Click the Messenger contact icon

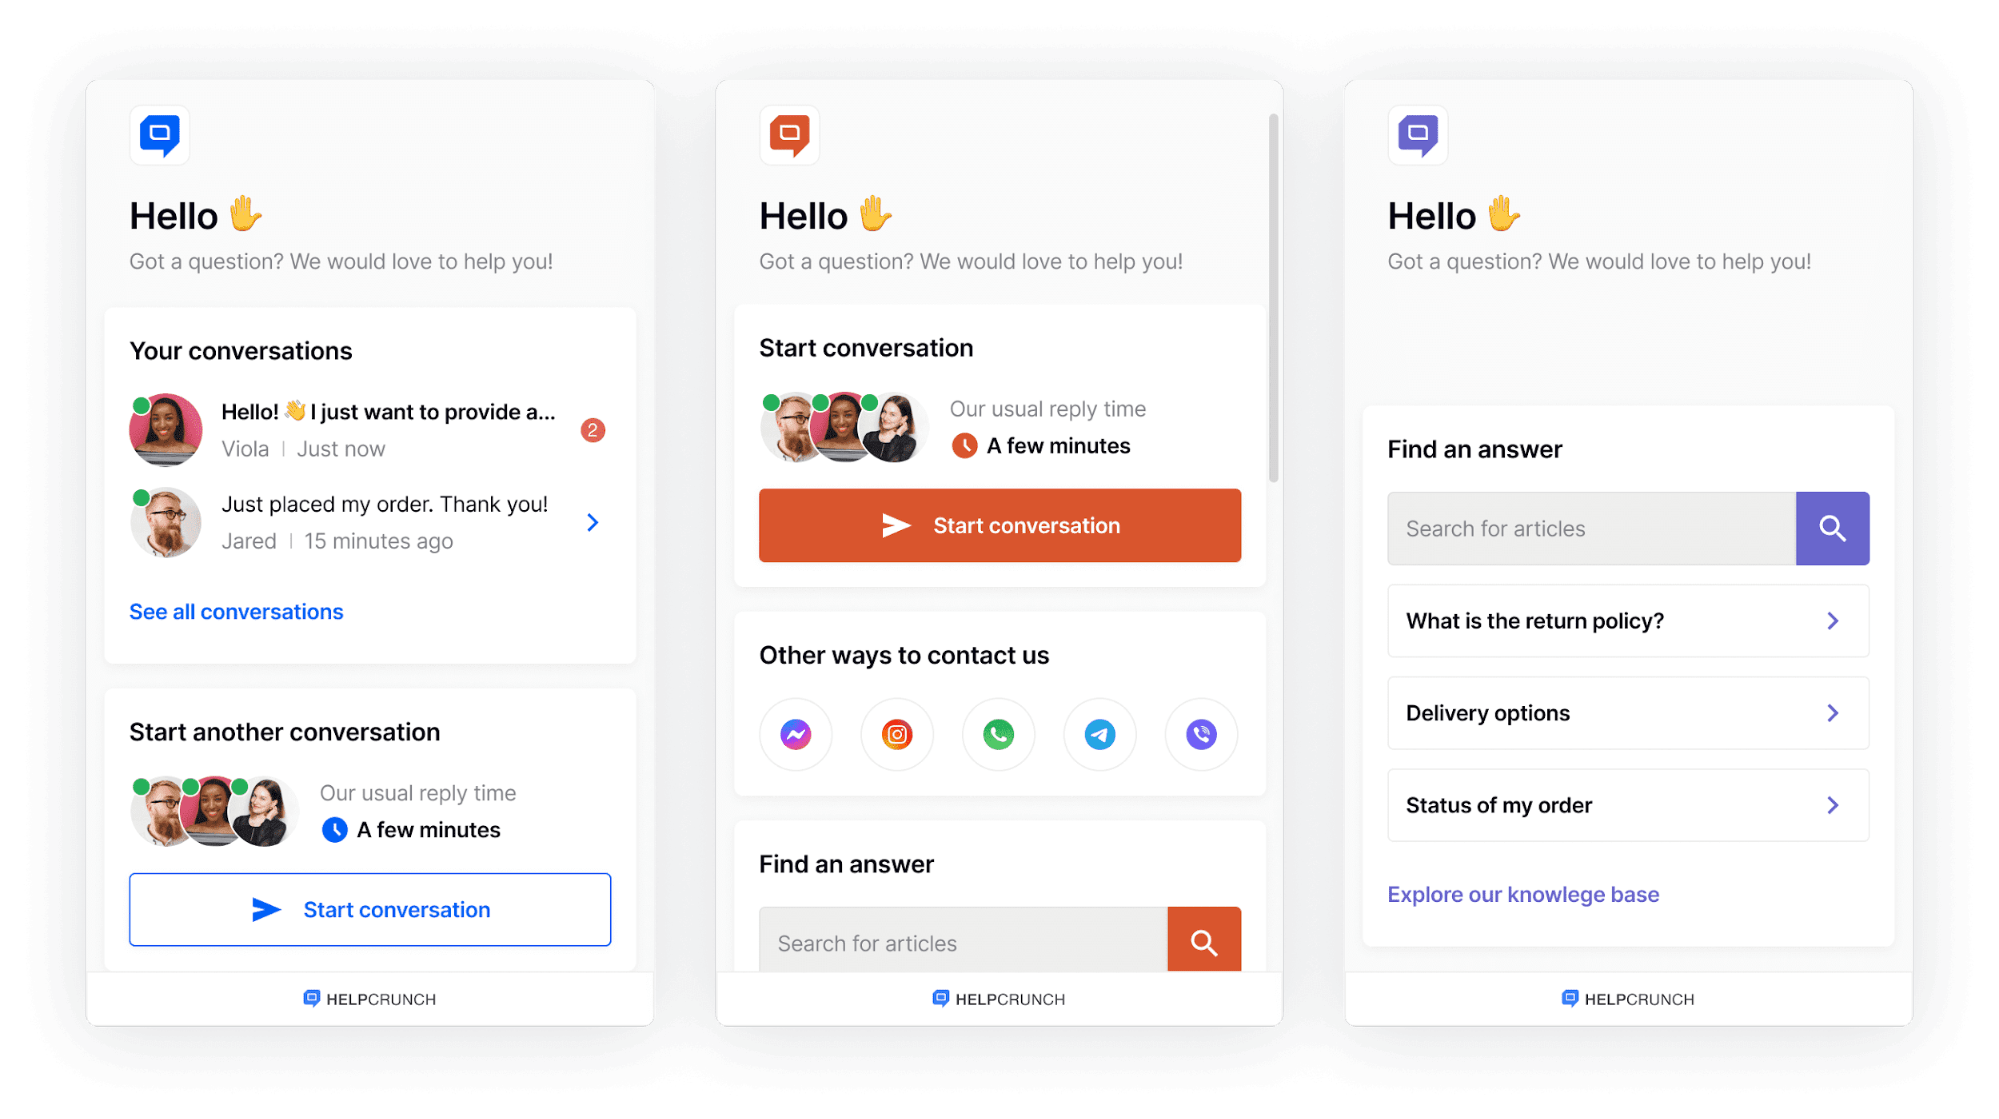click(x=796, y=733)
